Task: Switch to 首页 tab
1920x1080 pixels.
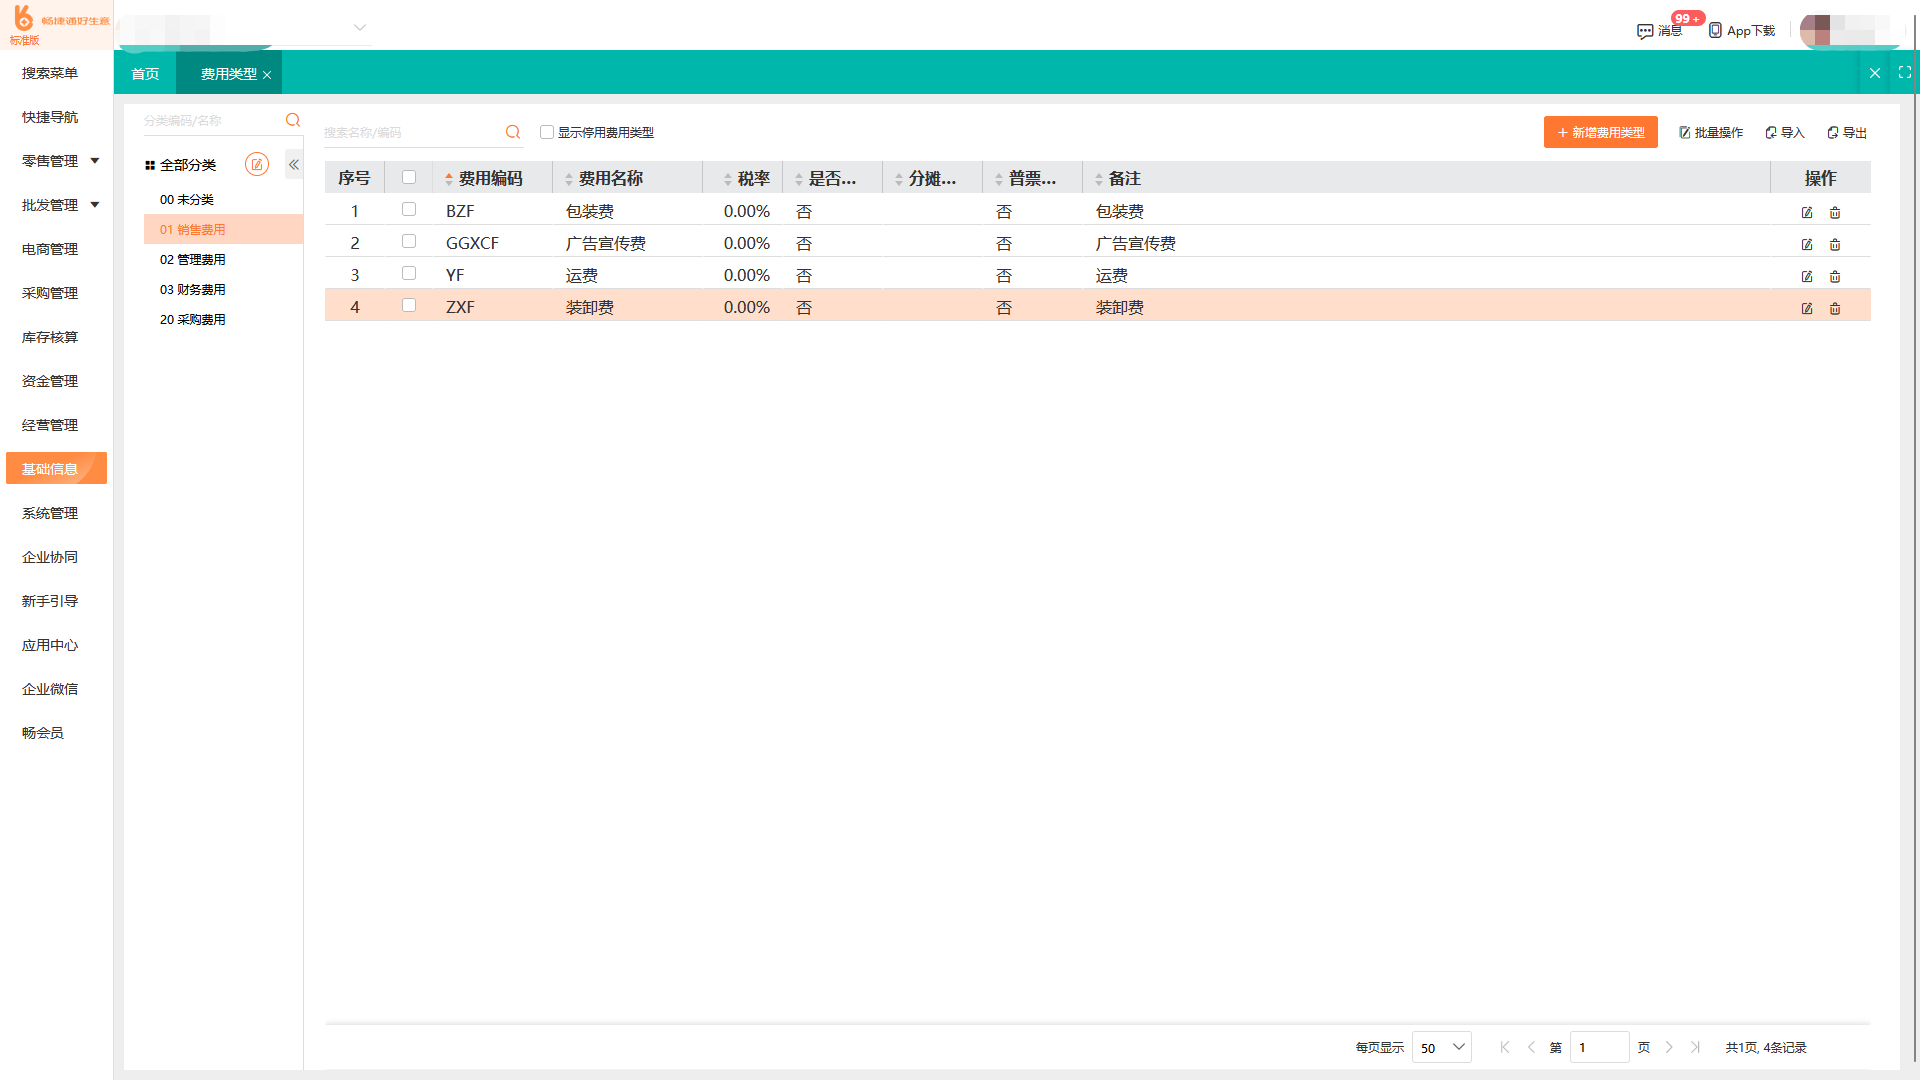Action: tap(145, 73)
